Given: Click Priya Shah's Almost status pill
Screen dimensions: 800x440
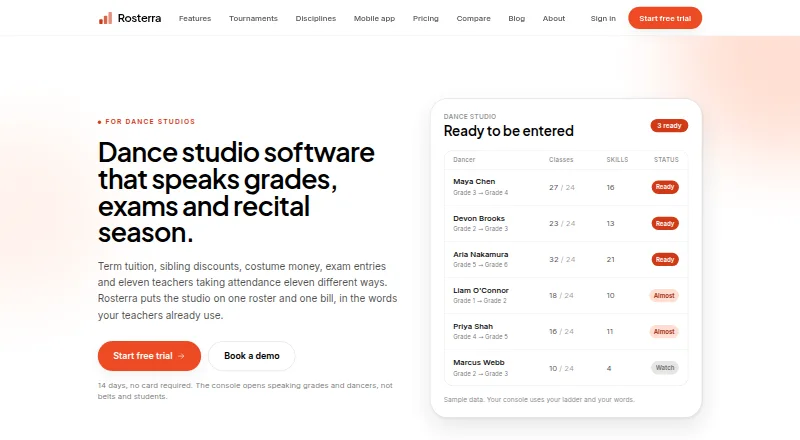Looking at the screenshot, I should click(x=664, y=332).
